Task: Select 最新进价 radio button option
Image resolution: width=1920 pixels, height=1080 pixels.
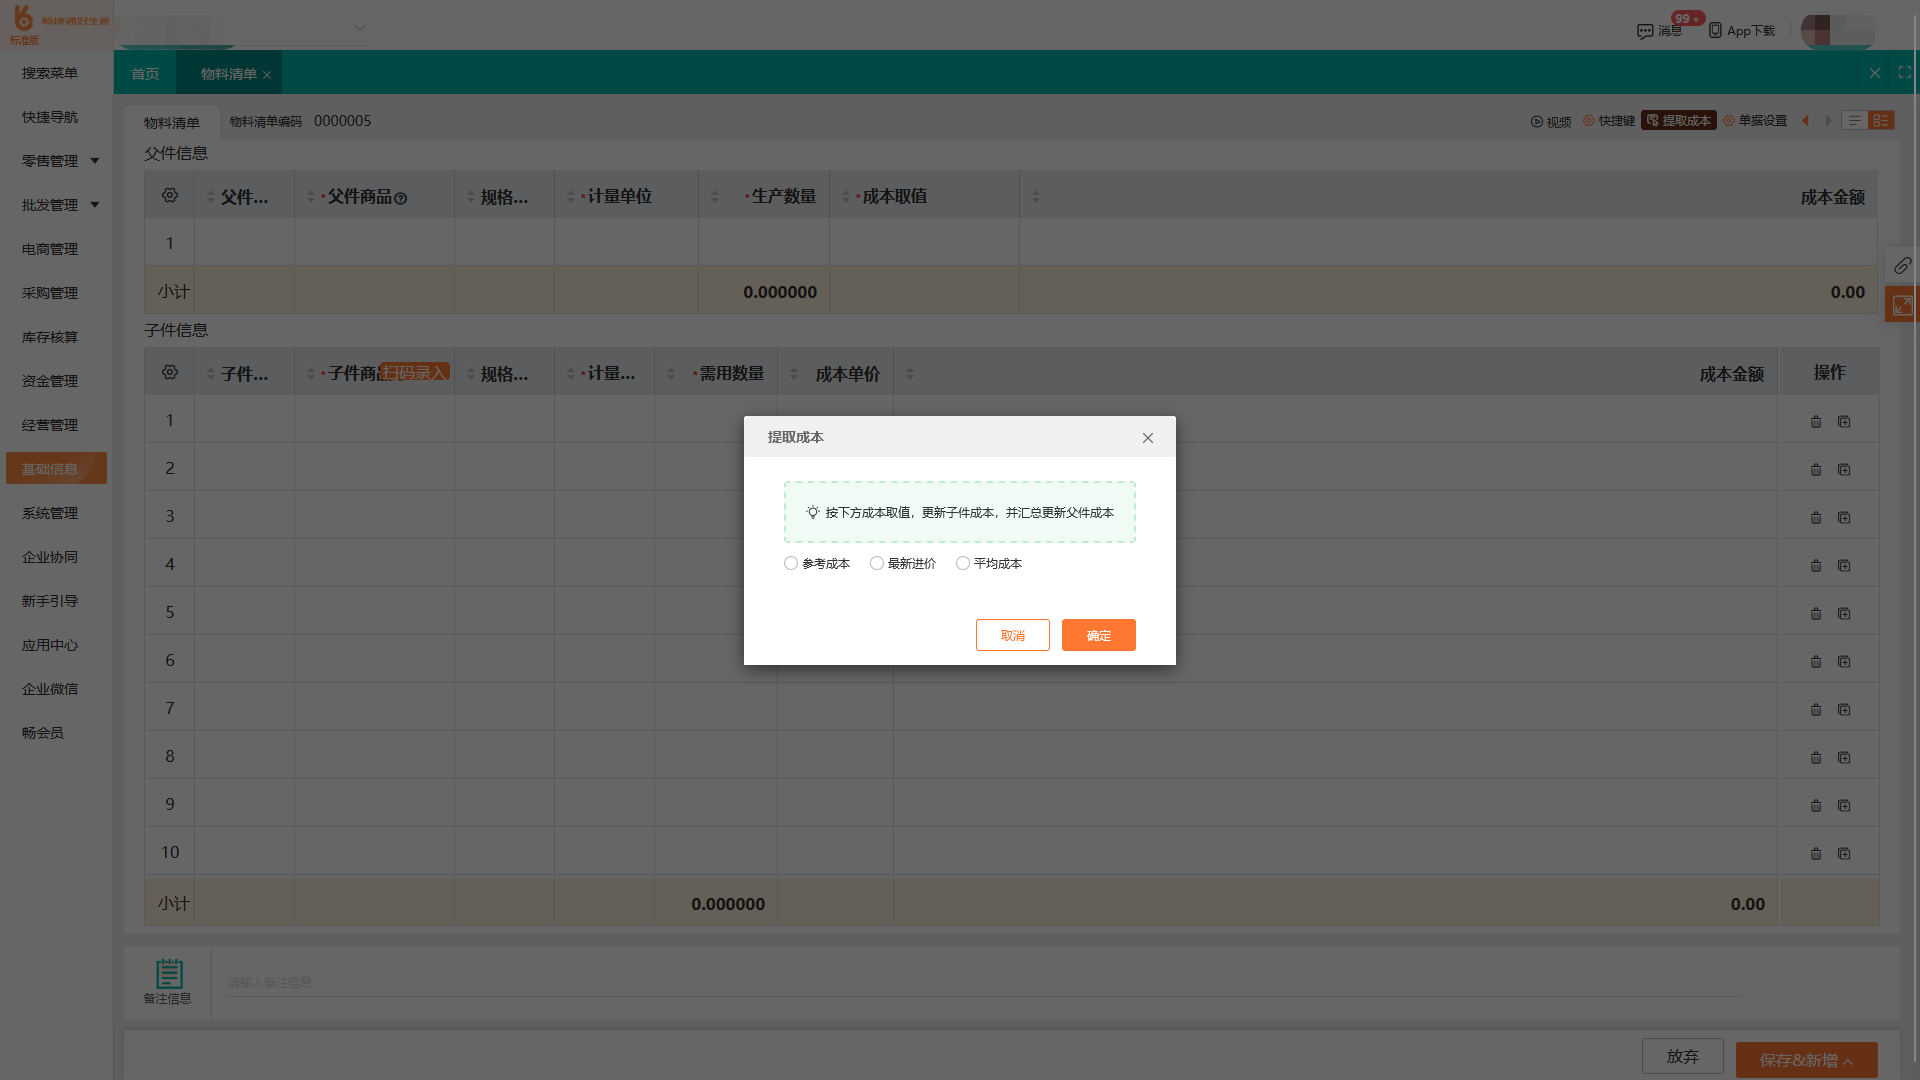Action: (876, 563)
